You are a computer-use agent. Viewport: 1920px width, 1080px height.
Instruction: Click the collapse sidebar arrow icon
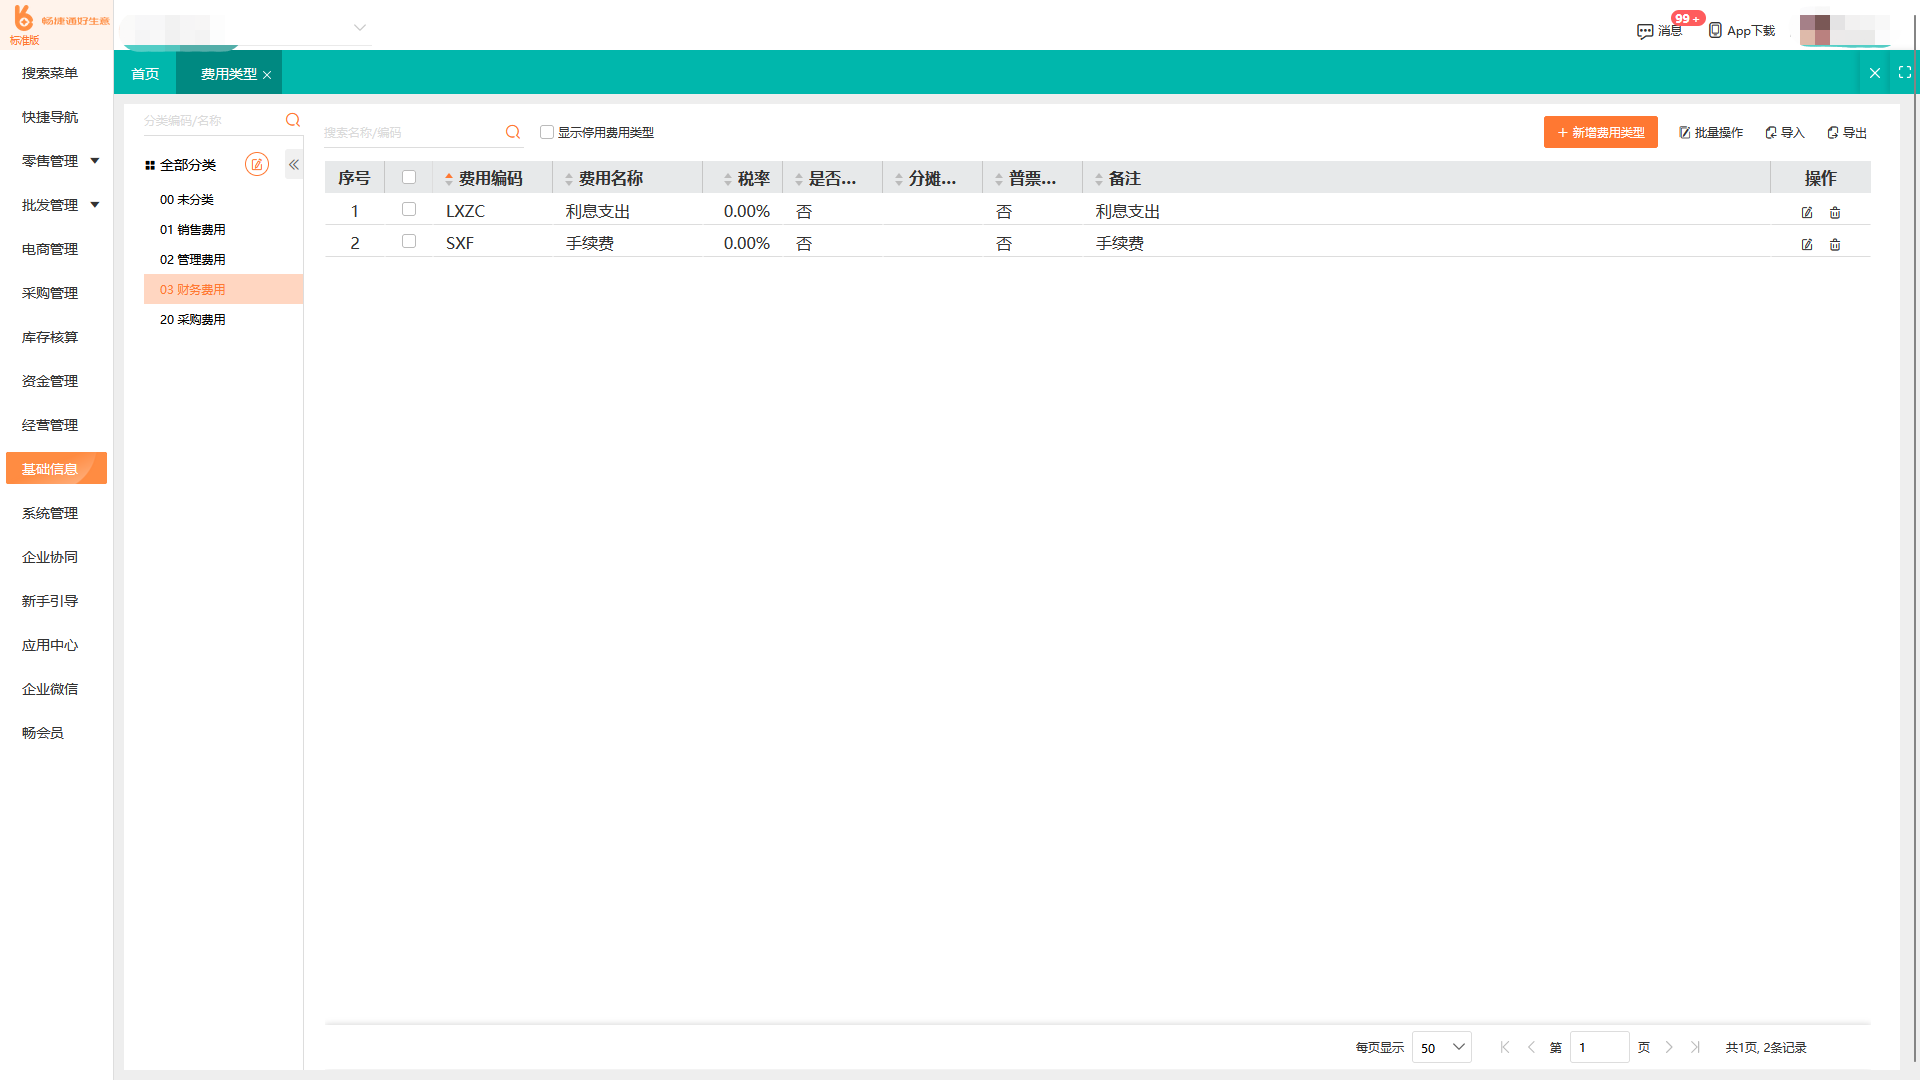[x=293, y=165]
